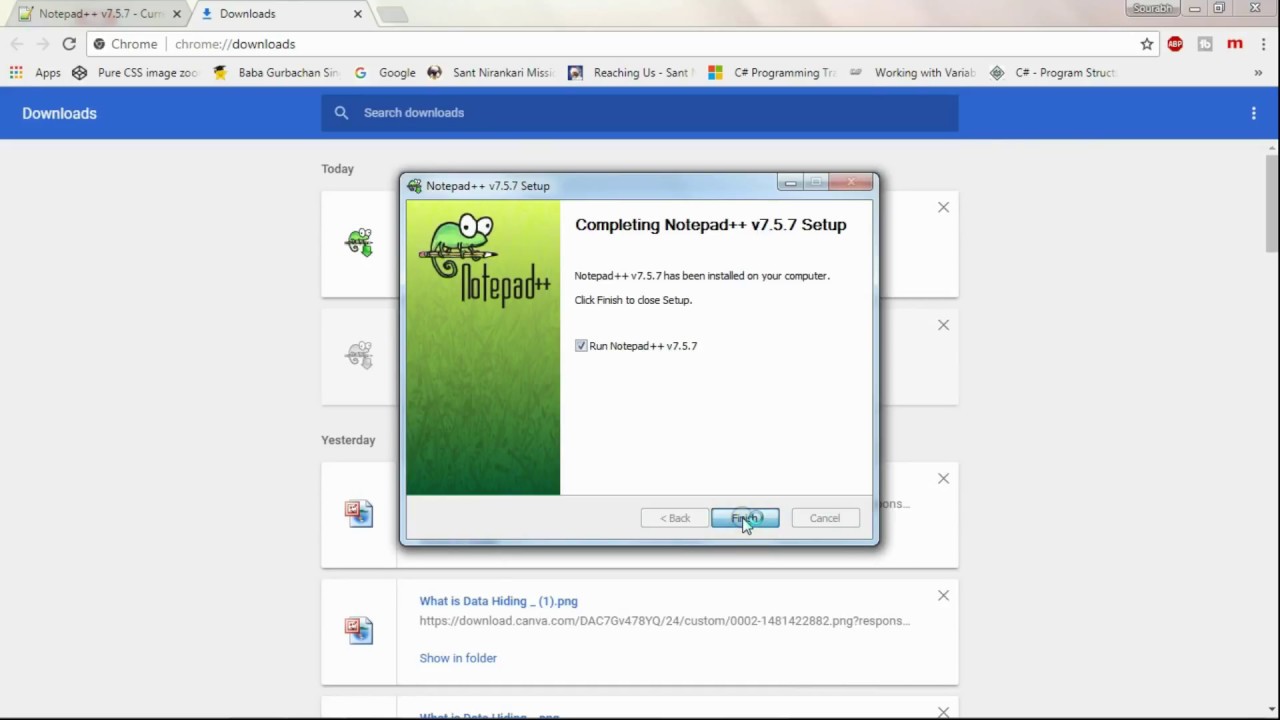Open the Chrome Apps grid icon
This screenshot has width=1280, height=720.
pos(15,72)
